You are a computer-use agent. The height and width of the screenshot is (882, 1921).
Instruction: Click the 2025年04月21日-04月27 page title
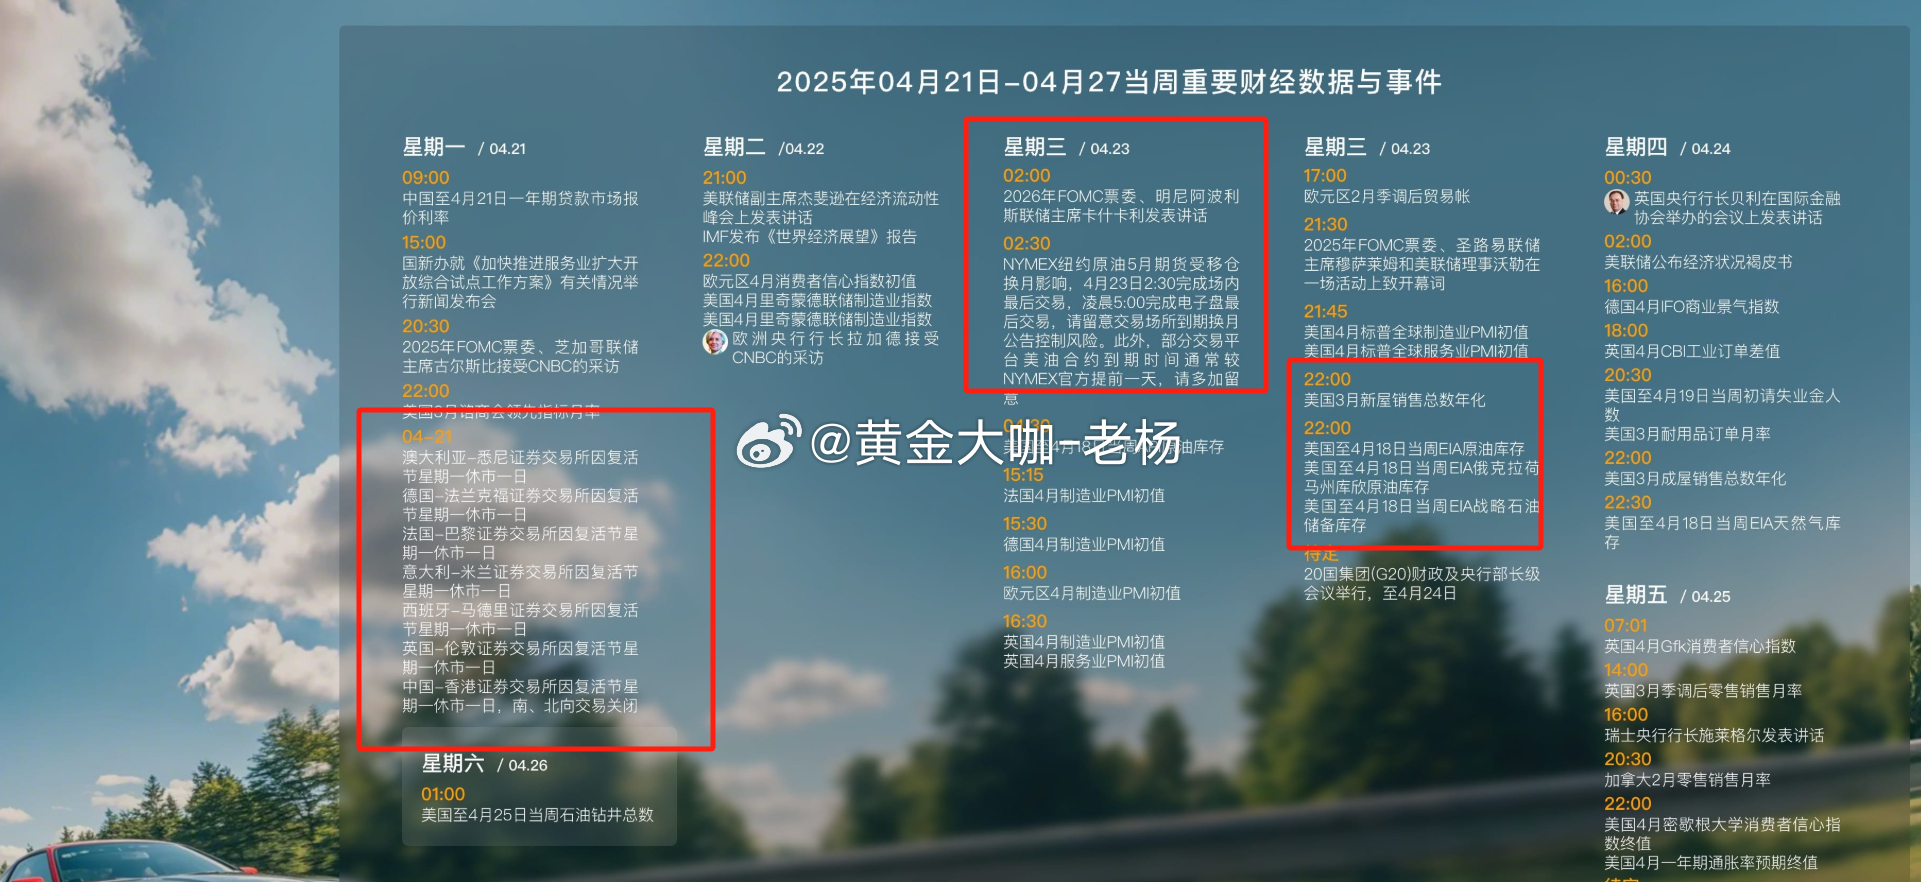click(x=1109, y=82)
